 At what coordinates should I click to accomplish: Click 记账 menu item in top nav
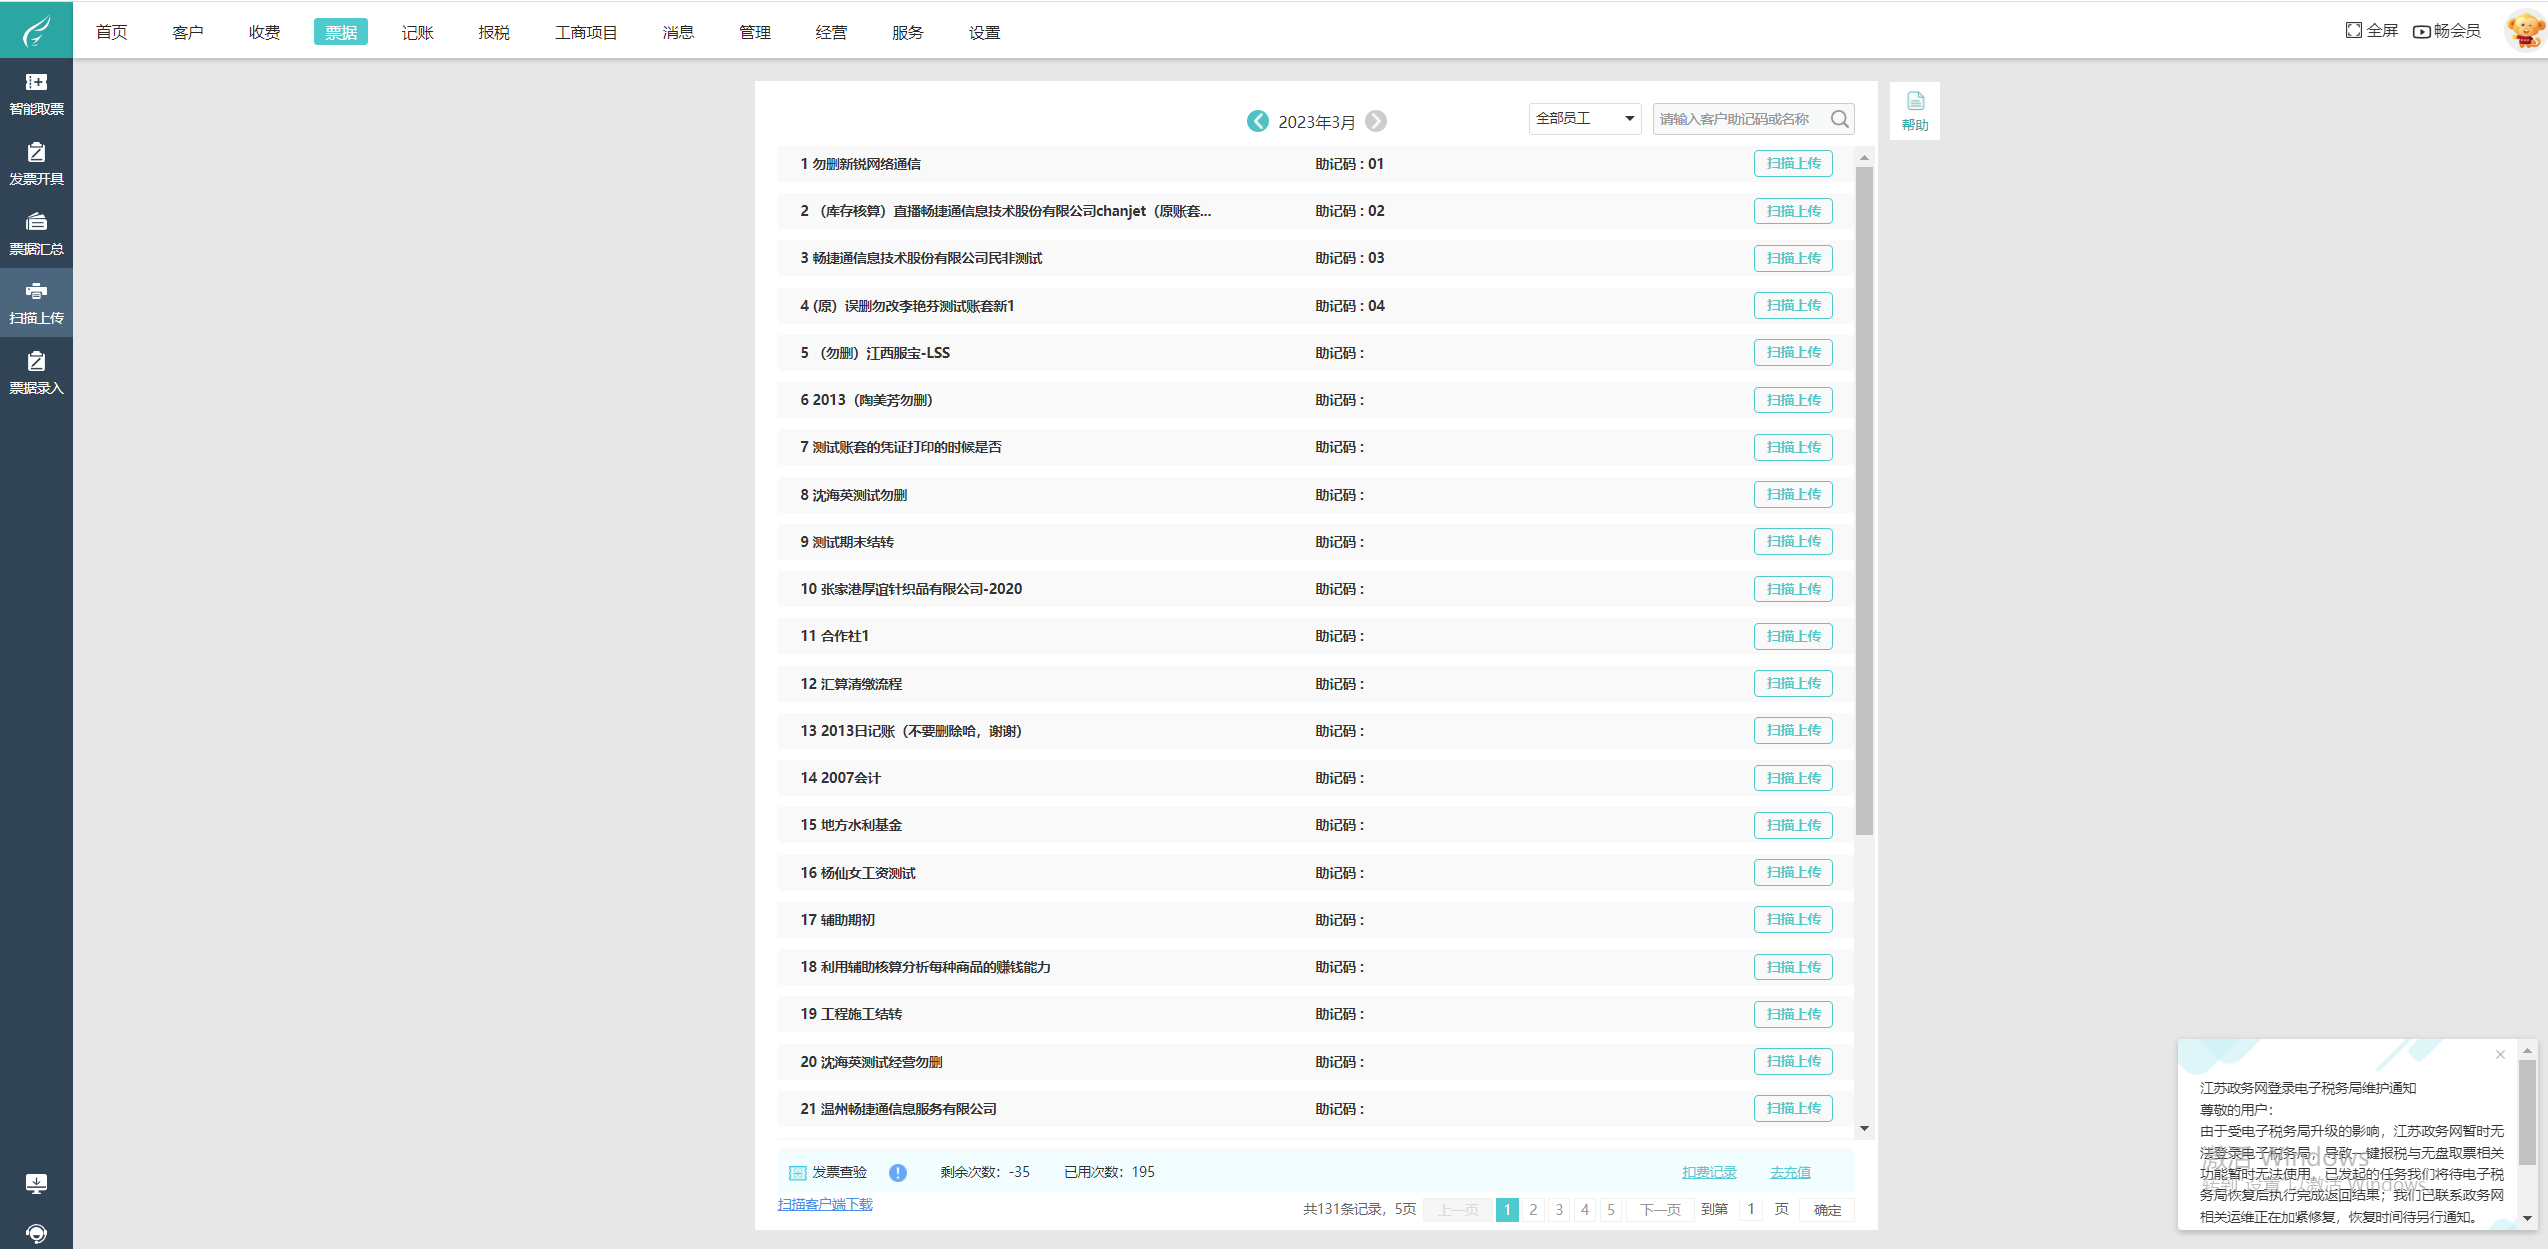point(414,32)
